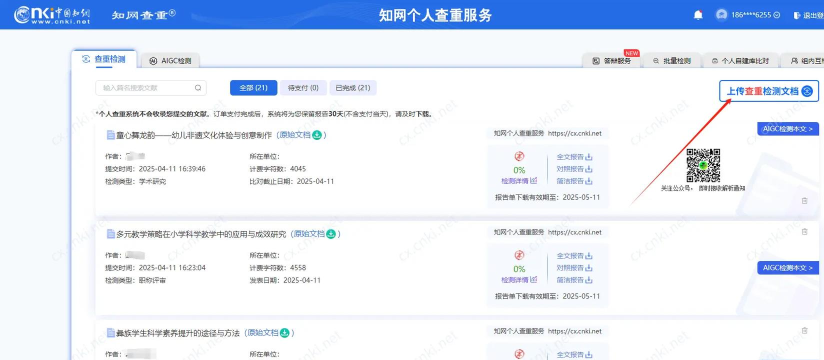Open the 批量检测 tab

click(x=671, y=61)
